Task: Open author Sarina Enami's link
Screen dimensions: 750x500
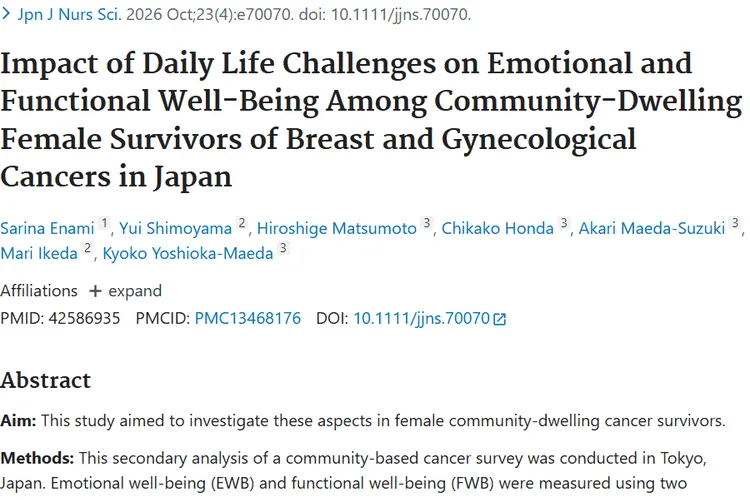Action: [x=47, y=228]
